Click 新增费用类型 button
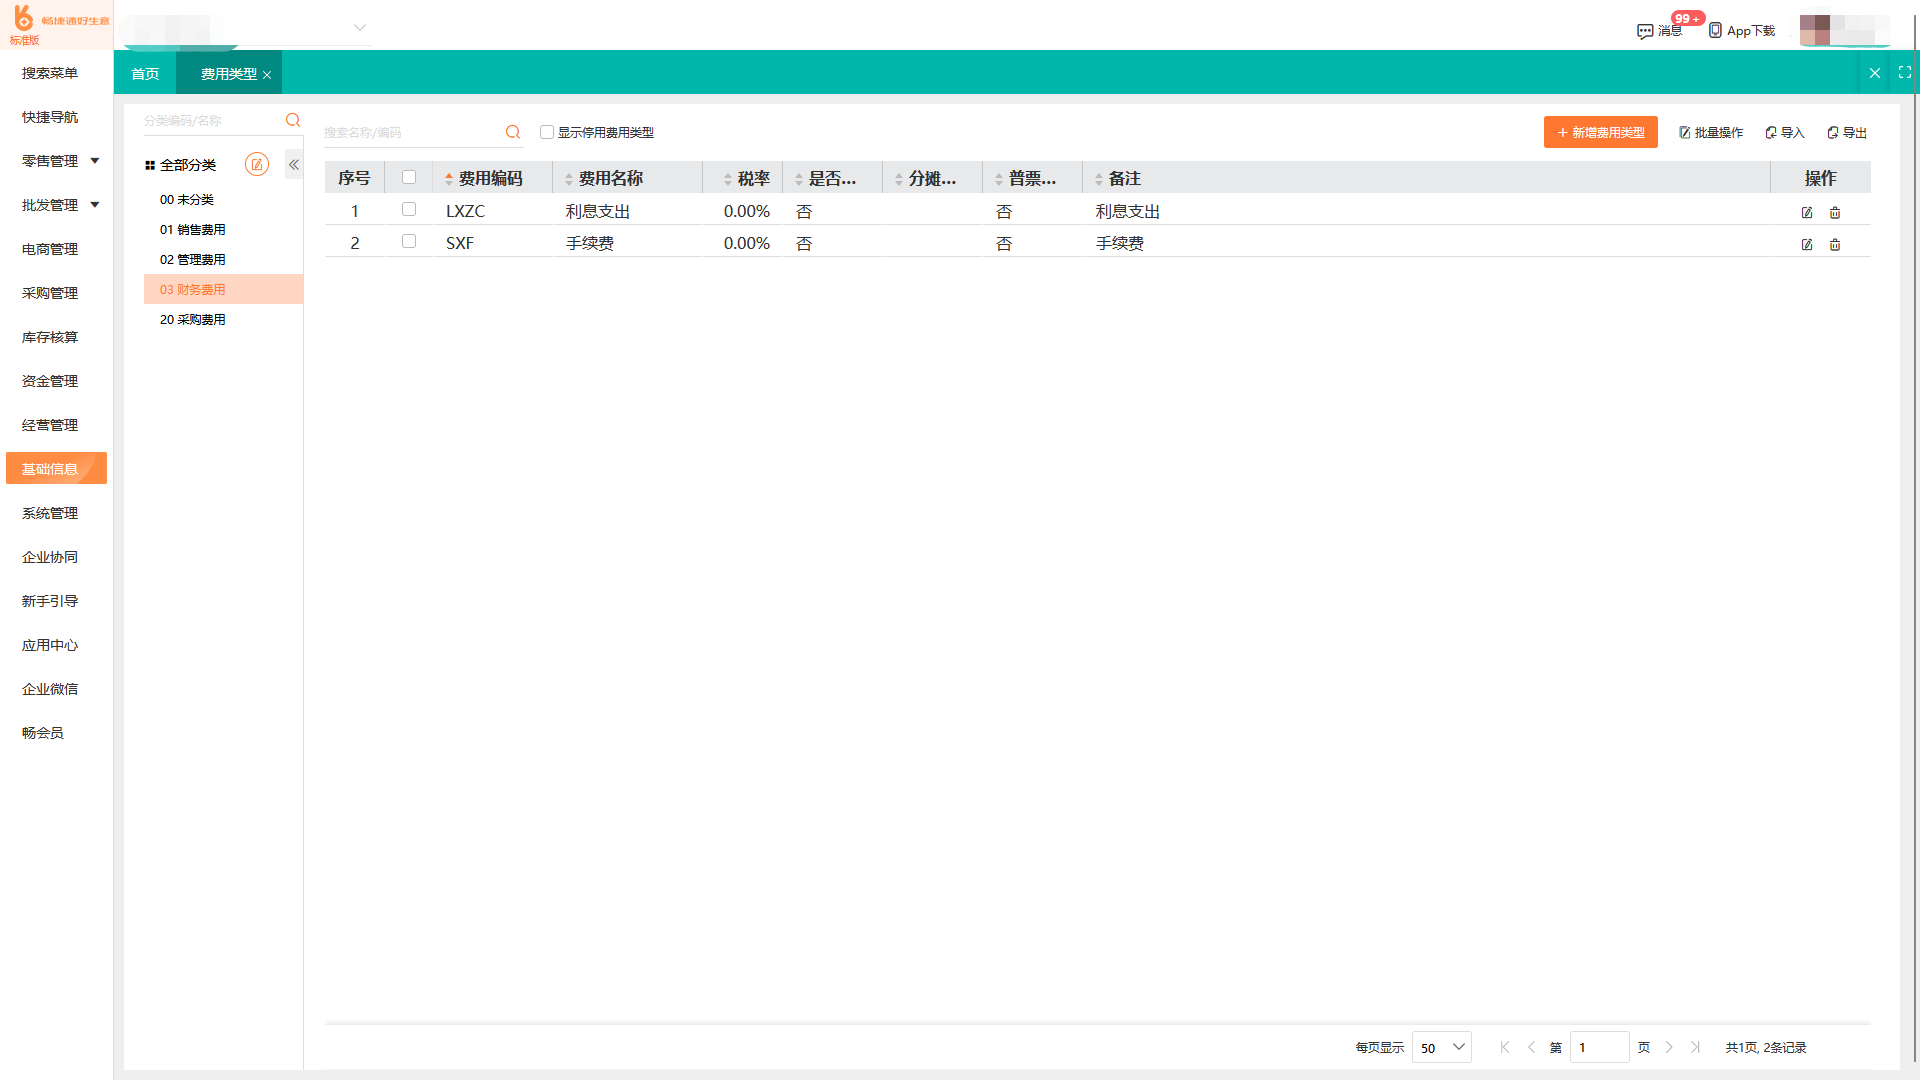The height and width of the screenshot is (1080, 1920). 1600,131
